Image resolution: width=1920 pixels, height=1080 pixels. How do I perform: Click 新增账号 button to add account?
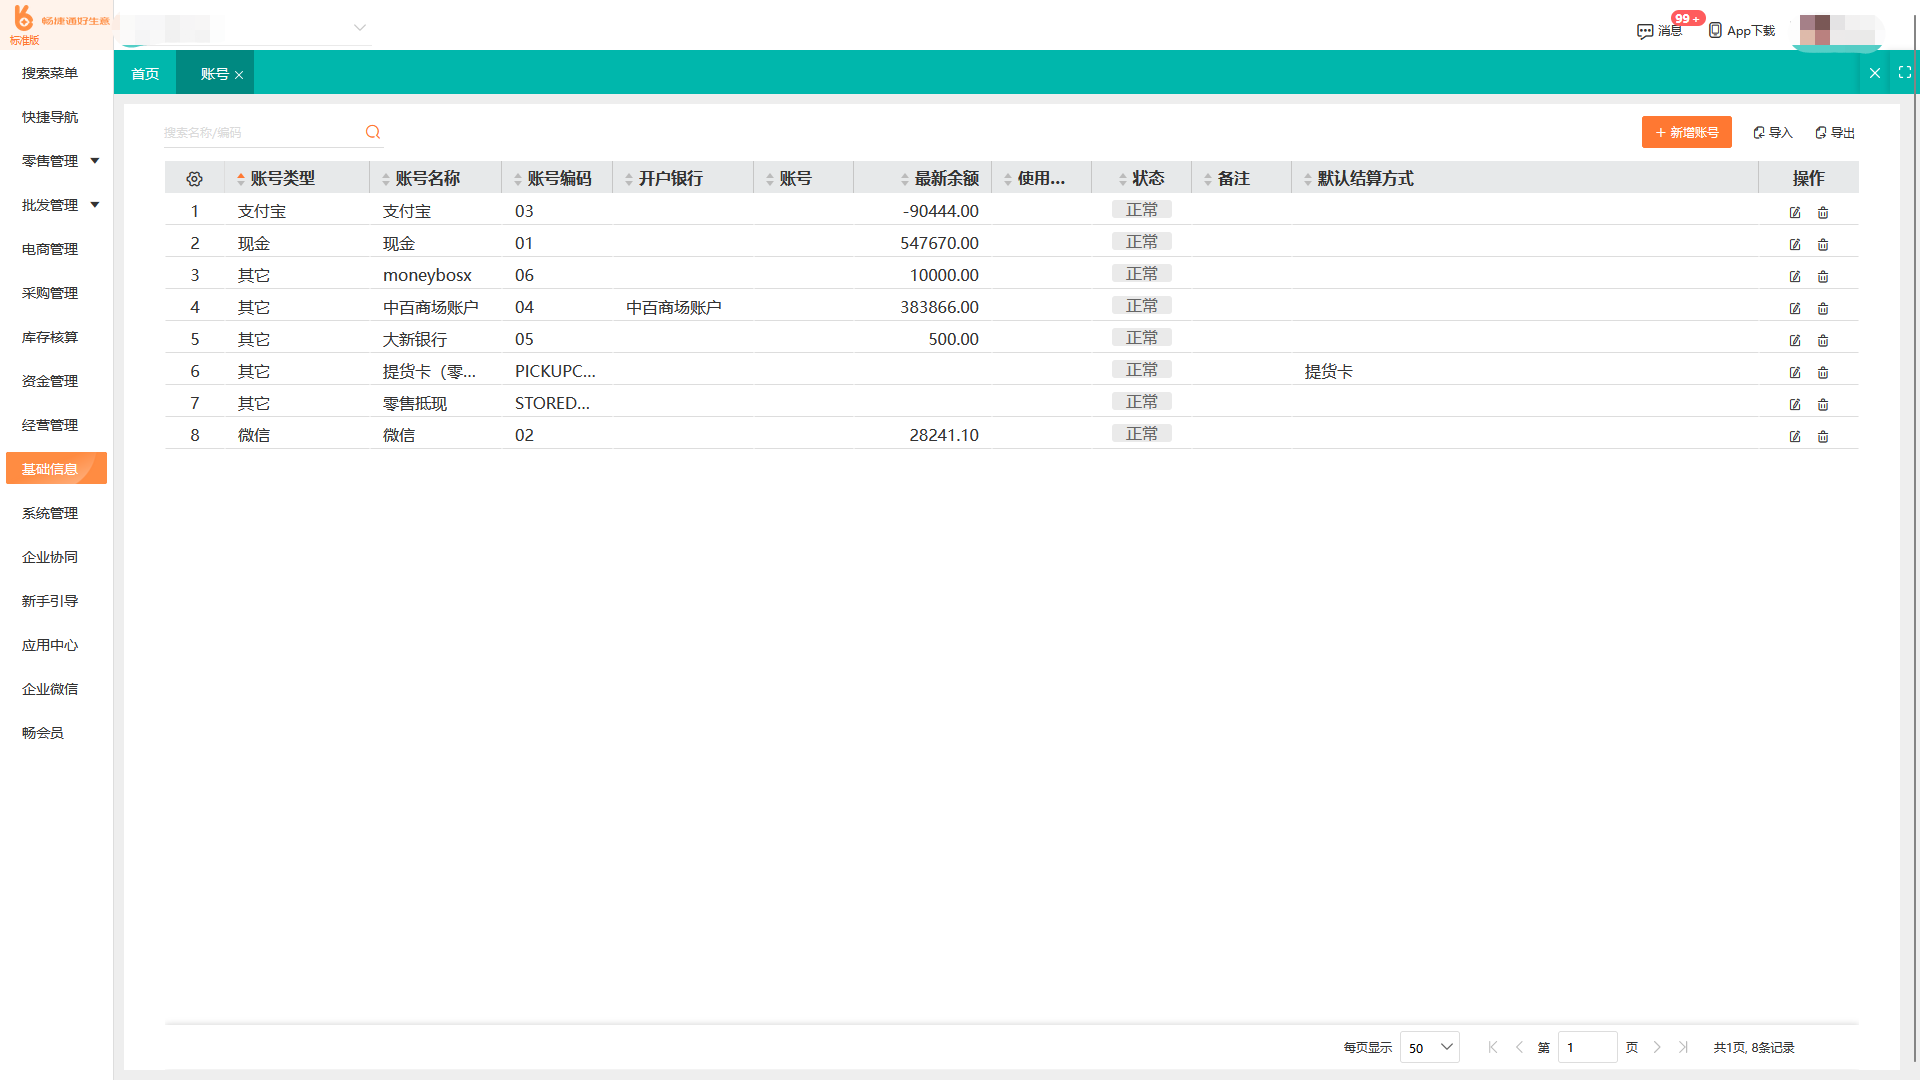click(x=1689, y=131)
